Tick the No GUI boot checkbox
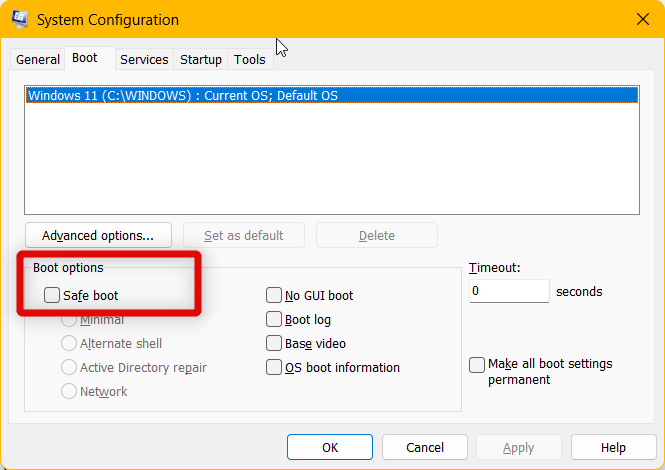 (x=274, y=296)
